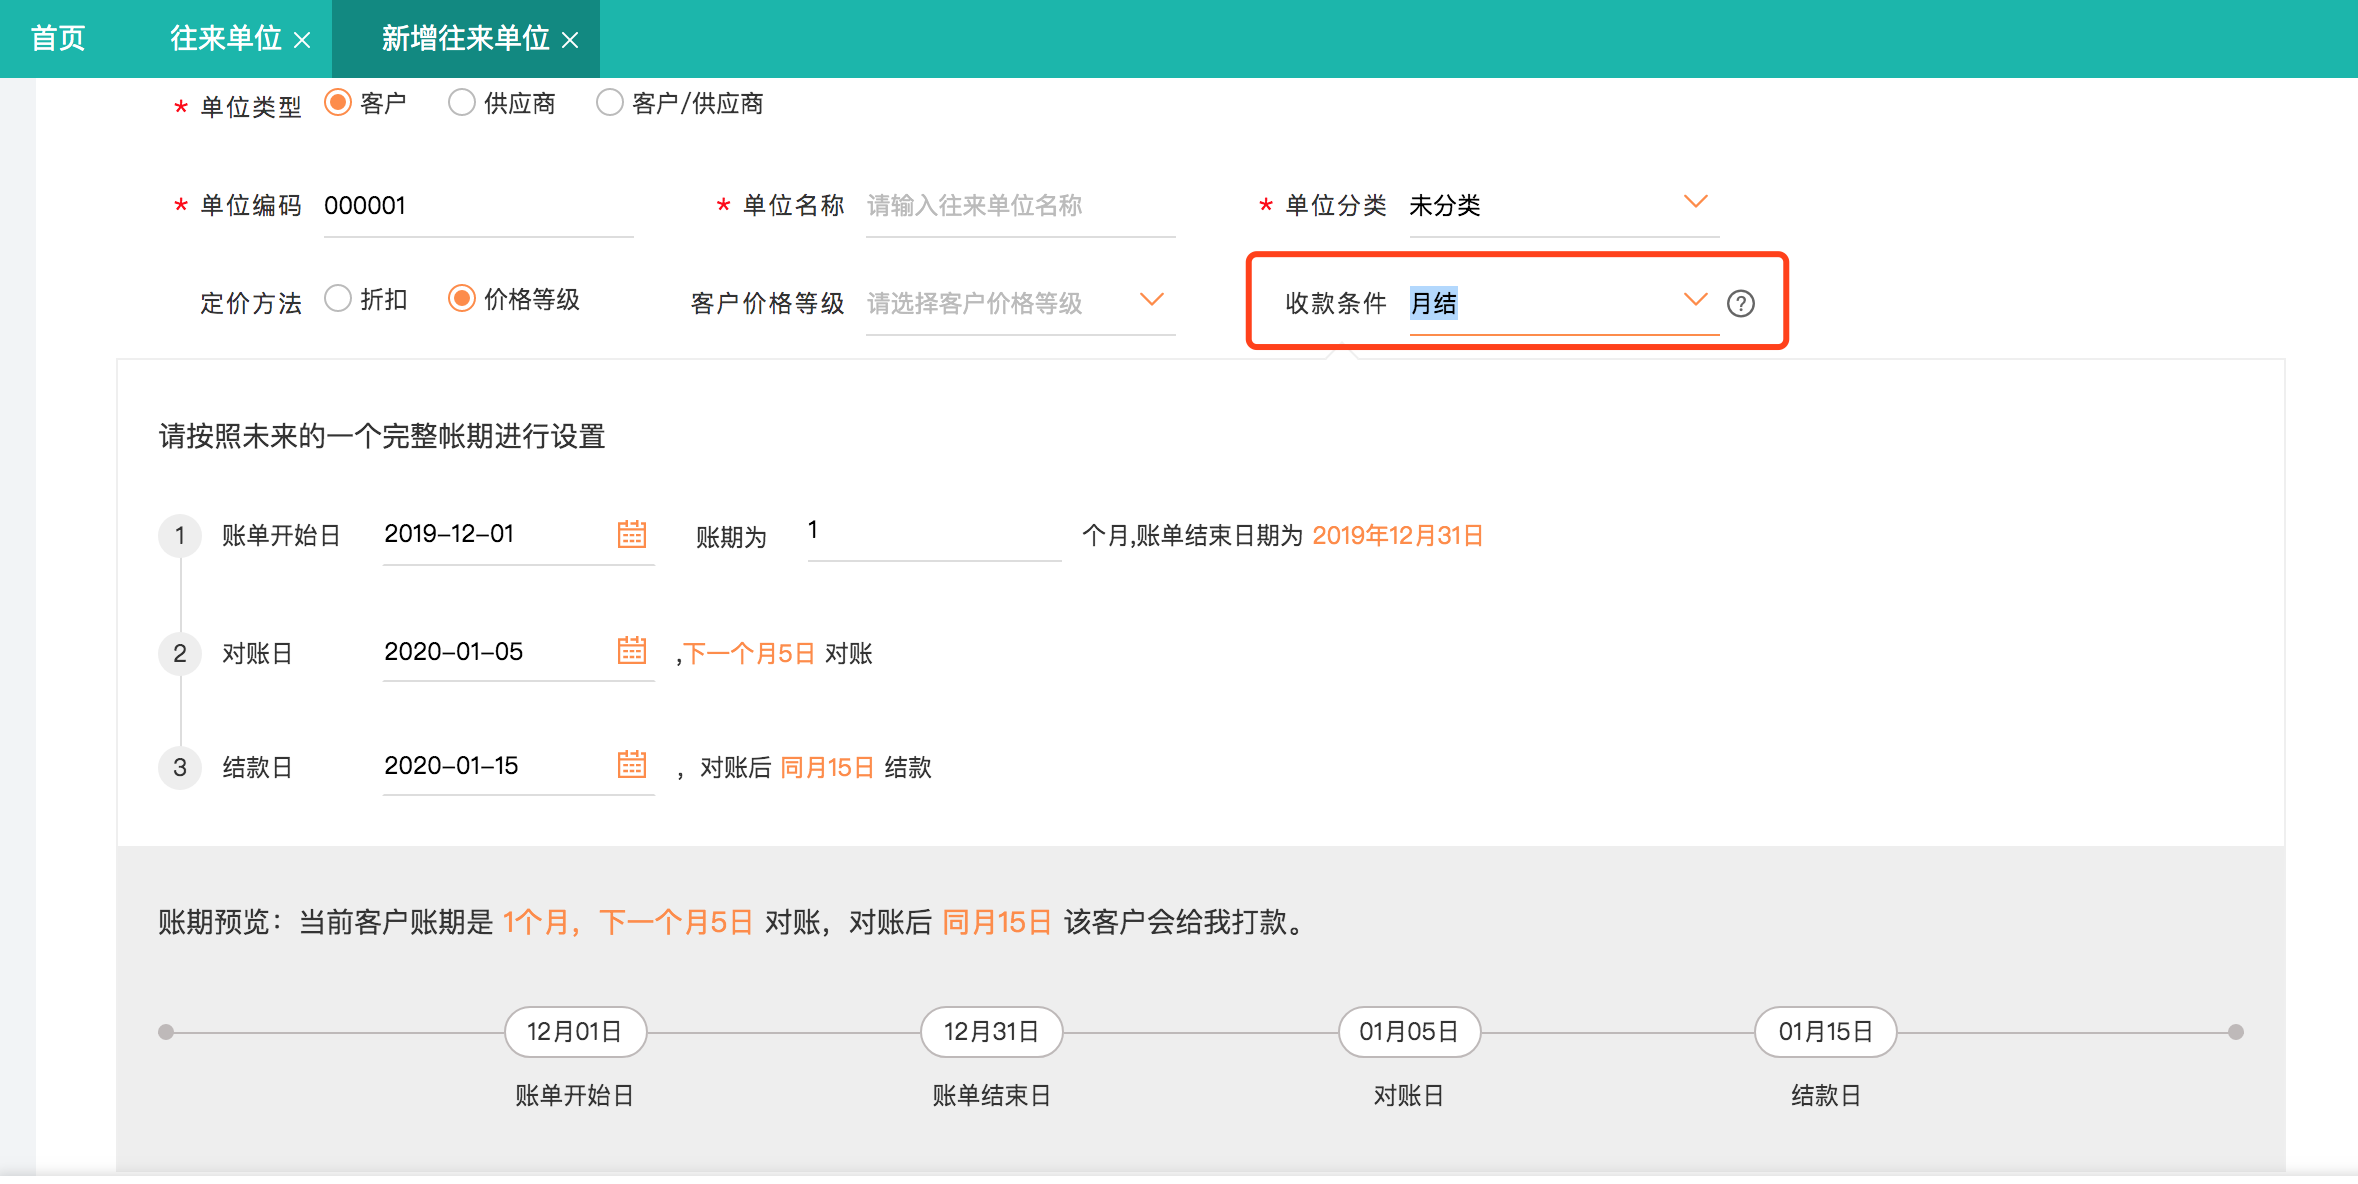Click the help icon next to 收款条件
The width and height of the screenshot is (2358, 1184).
point(1744,302)
